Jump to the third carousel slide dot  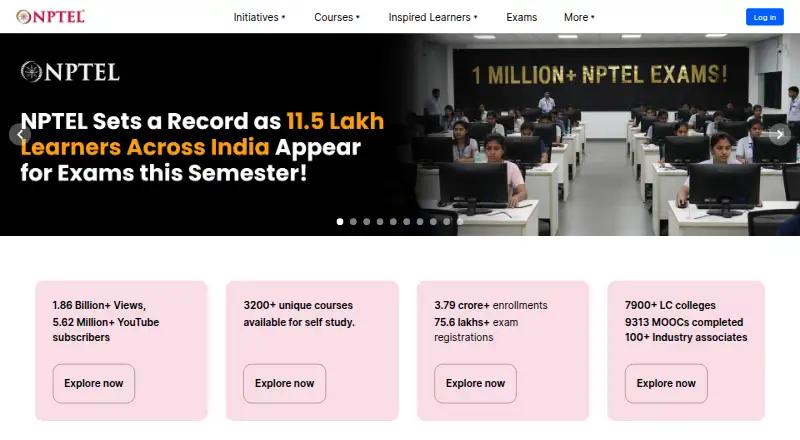tap(366, 222)
